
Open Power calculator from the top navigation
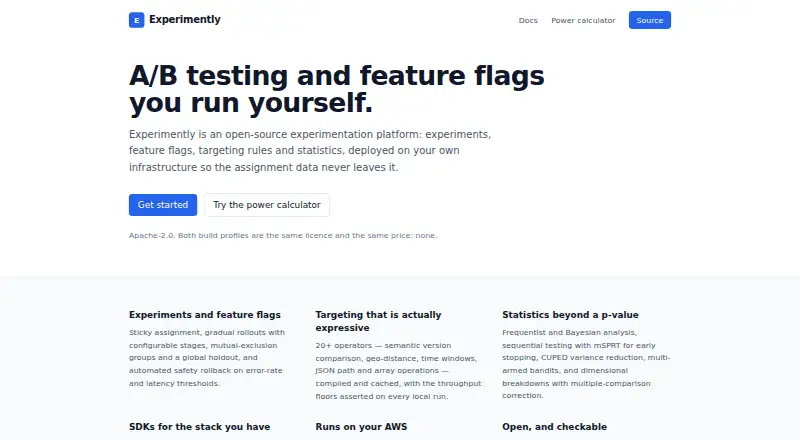click(x=583, y=20)
